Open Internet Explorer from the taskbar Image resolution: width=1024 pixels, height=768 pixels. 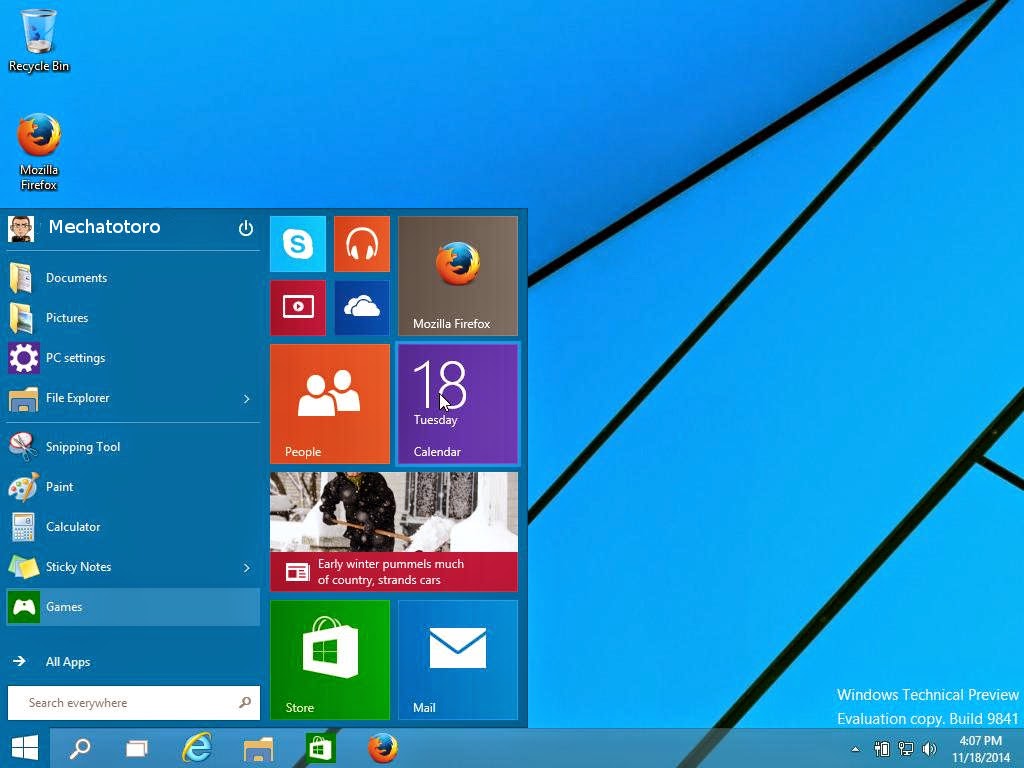[x=197, y=748]
